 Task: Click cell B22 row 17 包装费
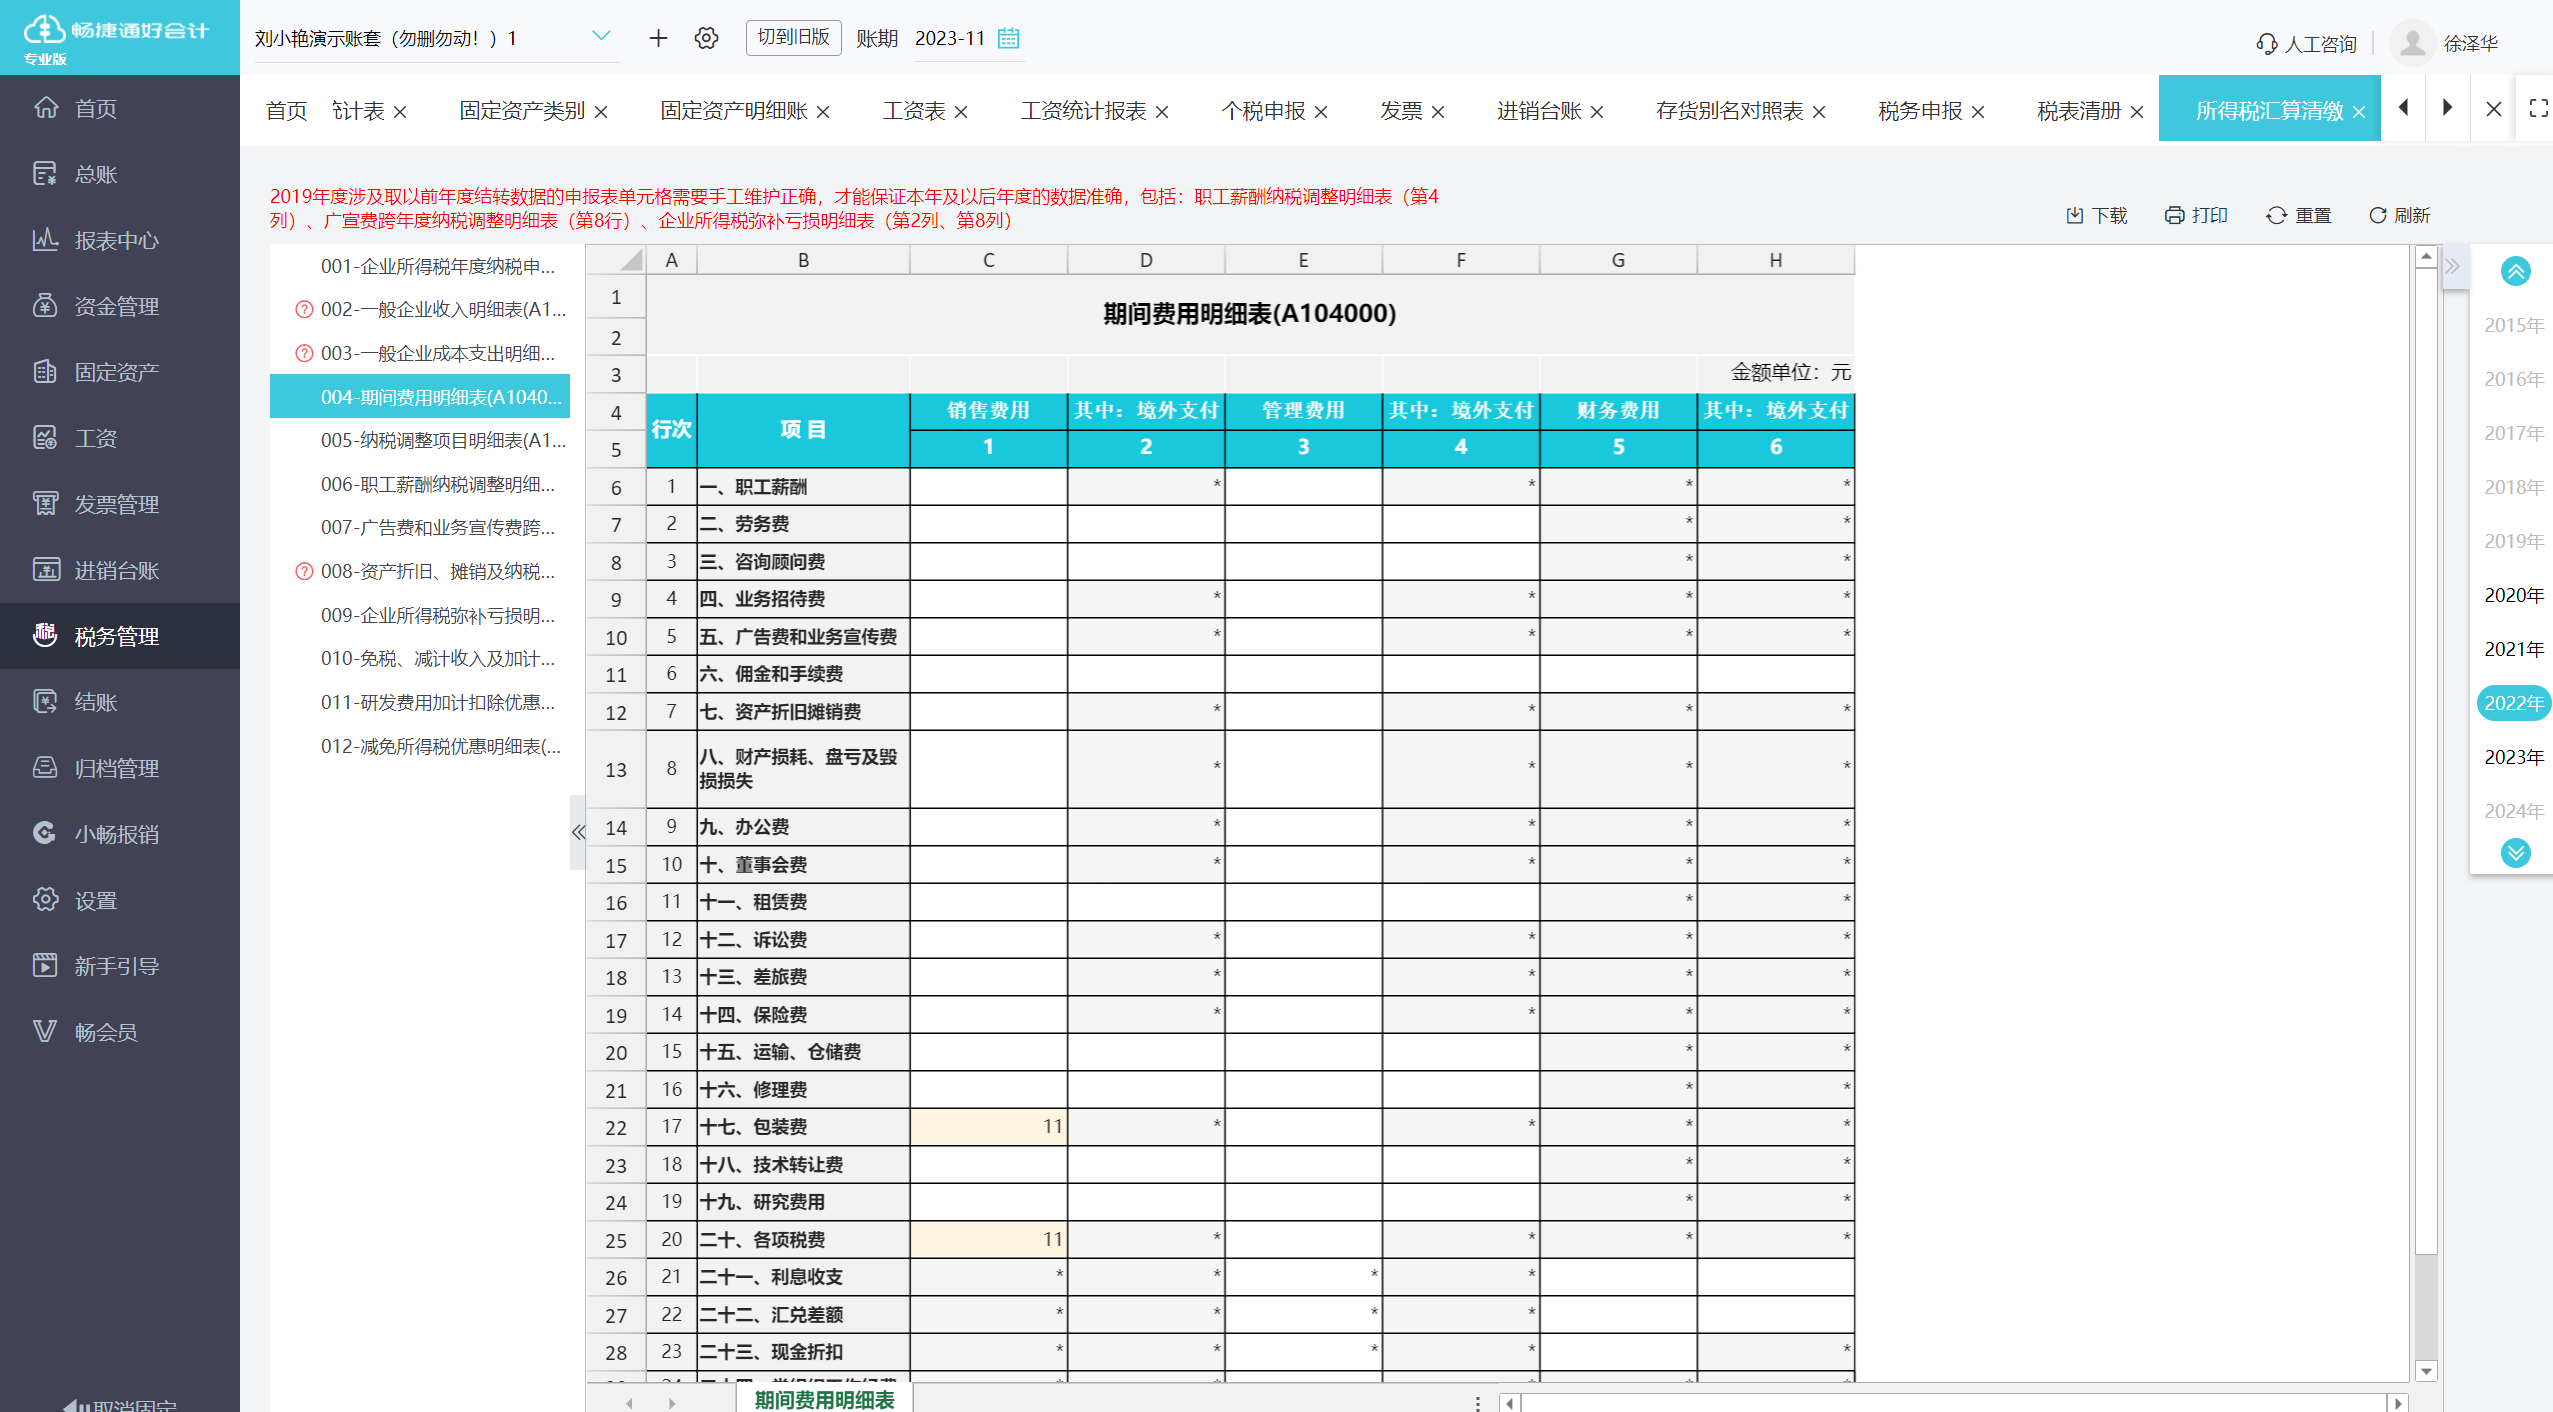pos(801,1127)
